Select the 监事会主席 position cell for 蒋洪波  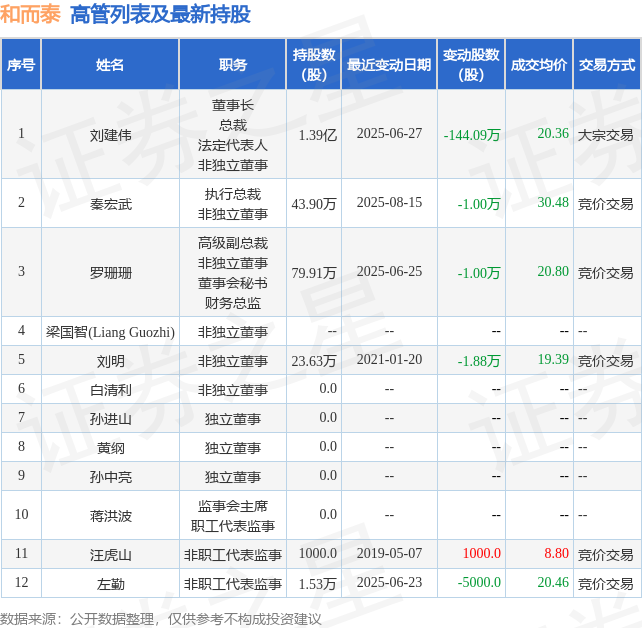232,505
